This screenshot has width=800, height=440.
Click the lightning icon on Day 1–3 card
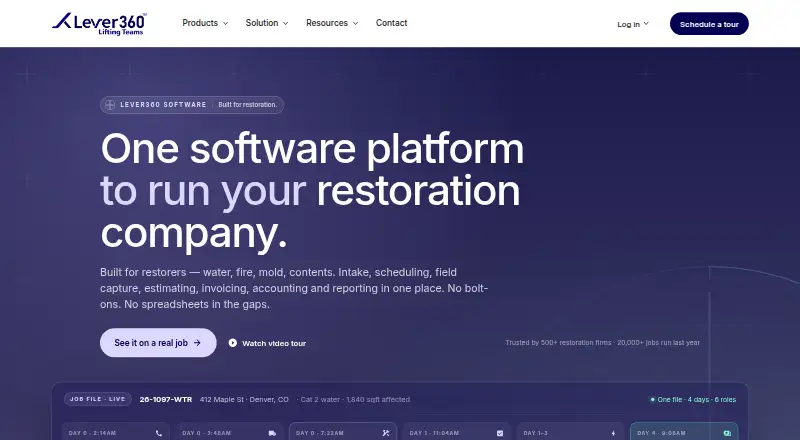(x=613, y=433)
